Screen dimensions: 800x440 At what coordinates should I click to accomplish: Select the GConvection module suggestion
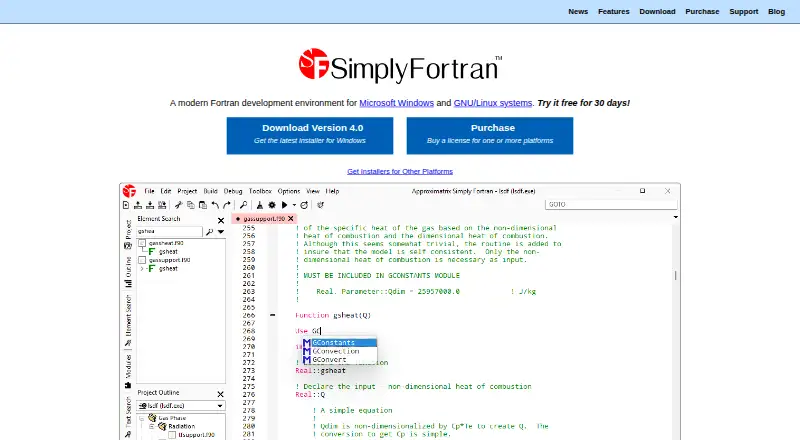click(x=339, y=351)
